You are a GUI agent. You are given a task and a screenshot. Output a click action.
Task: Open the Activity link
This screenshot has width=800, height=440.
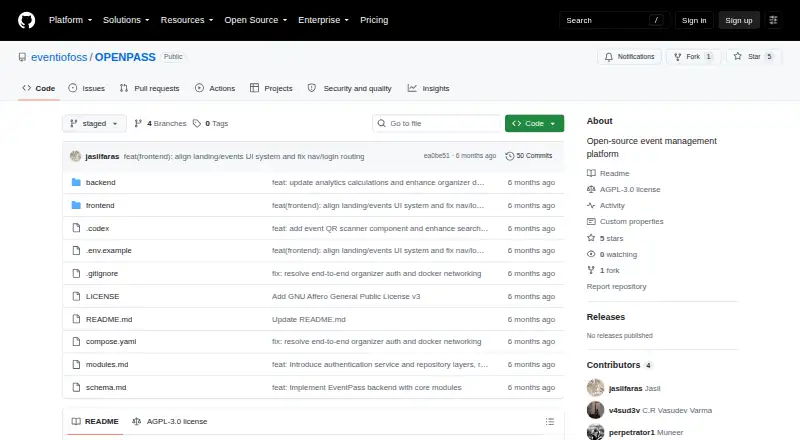[x=606, y=206]
